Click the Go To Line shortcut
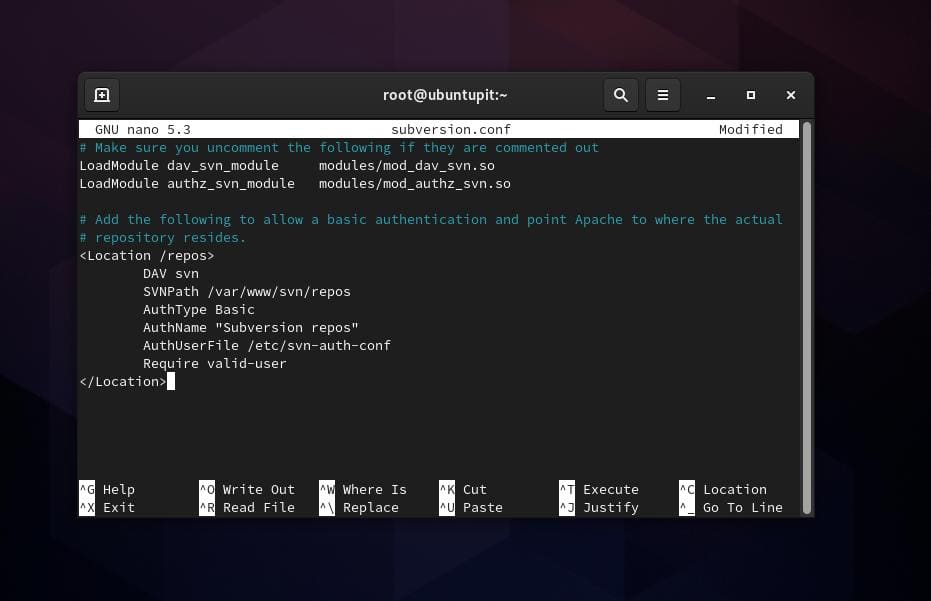931x601 pixels. pyautogui.click(x=731, y=508)
